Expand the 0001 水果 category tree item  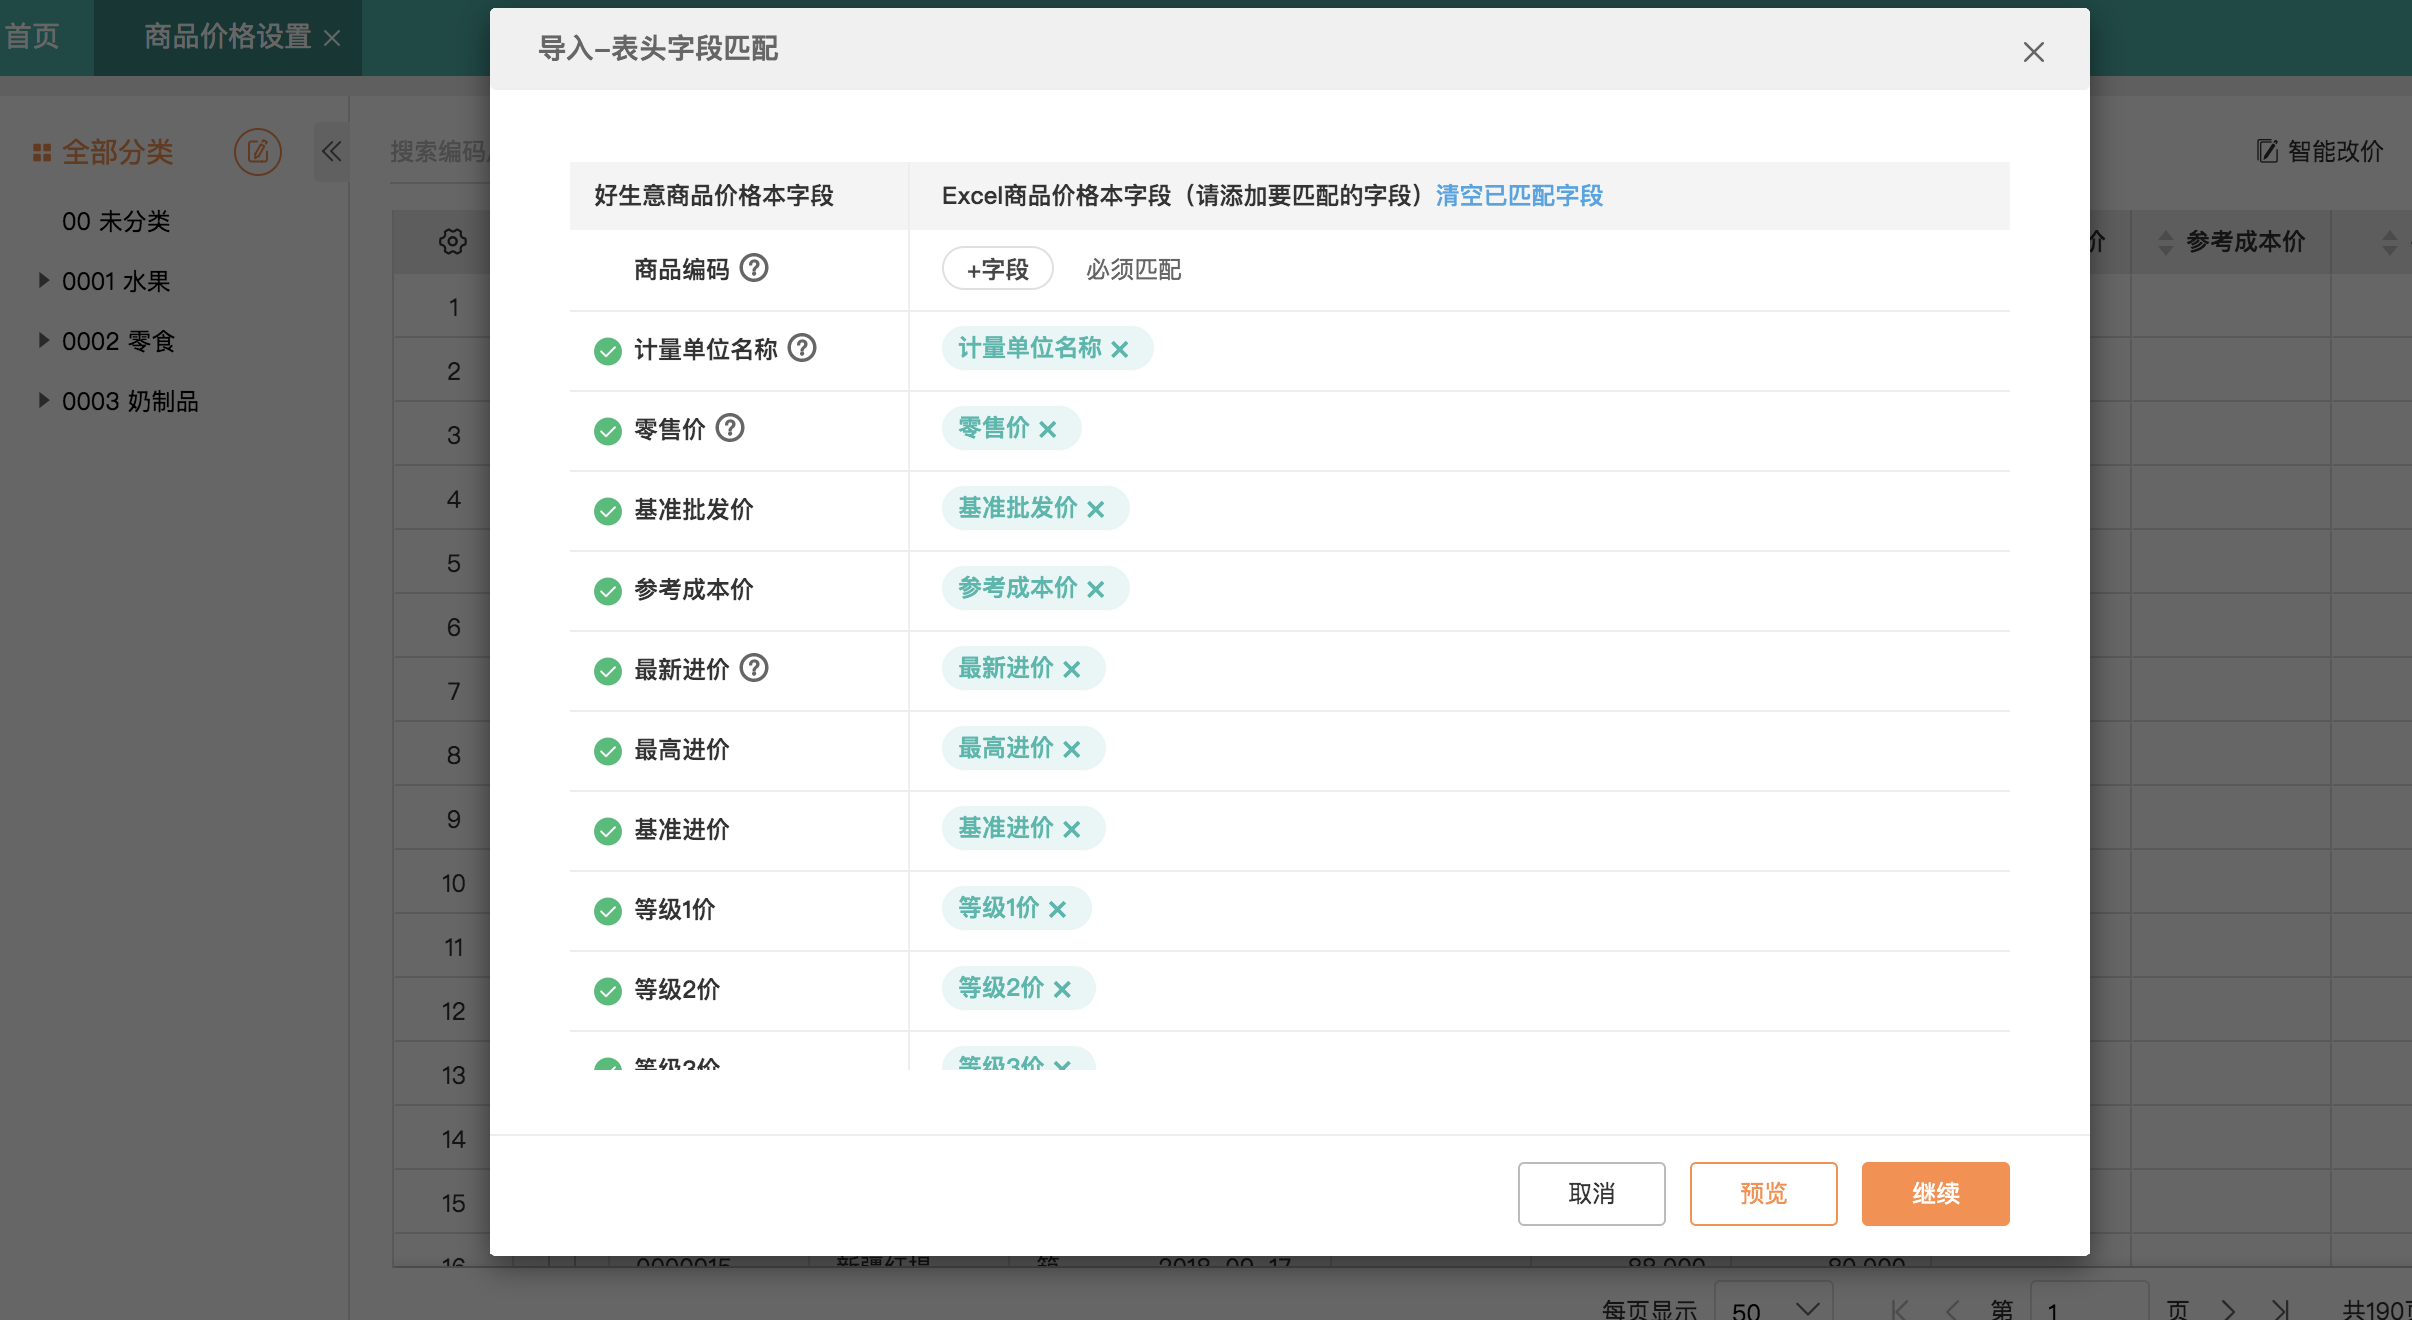tap(44, 278)
